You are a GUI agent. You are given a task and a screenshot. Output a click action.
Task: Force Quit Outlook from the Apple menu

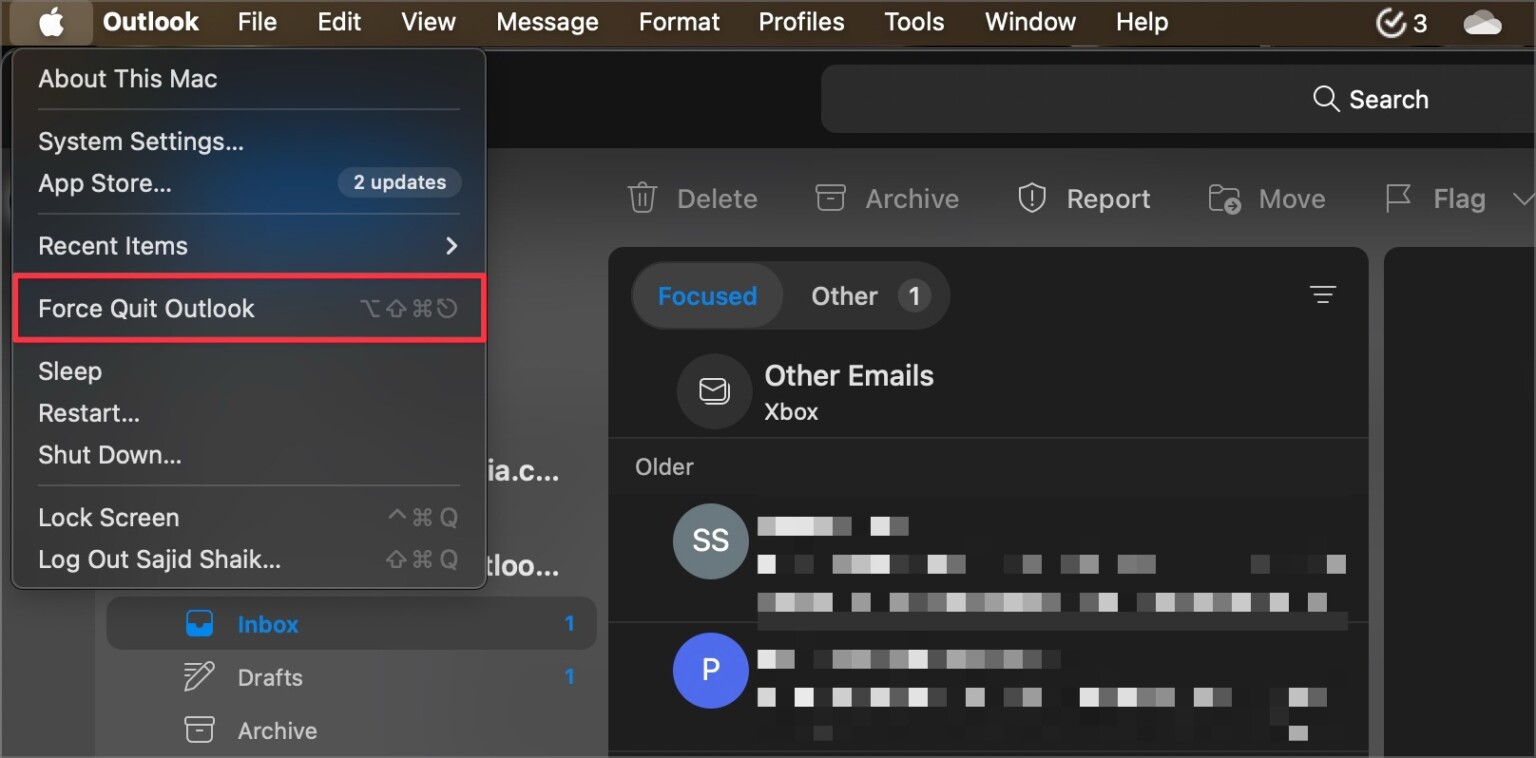[146, 308]
